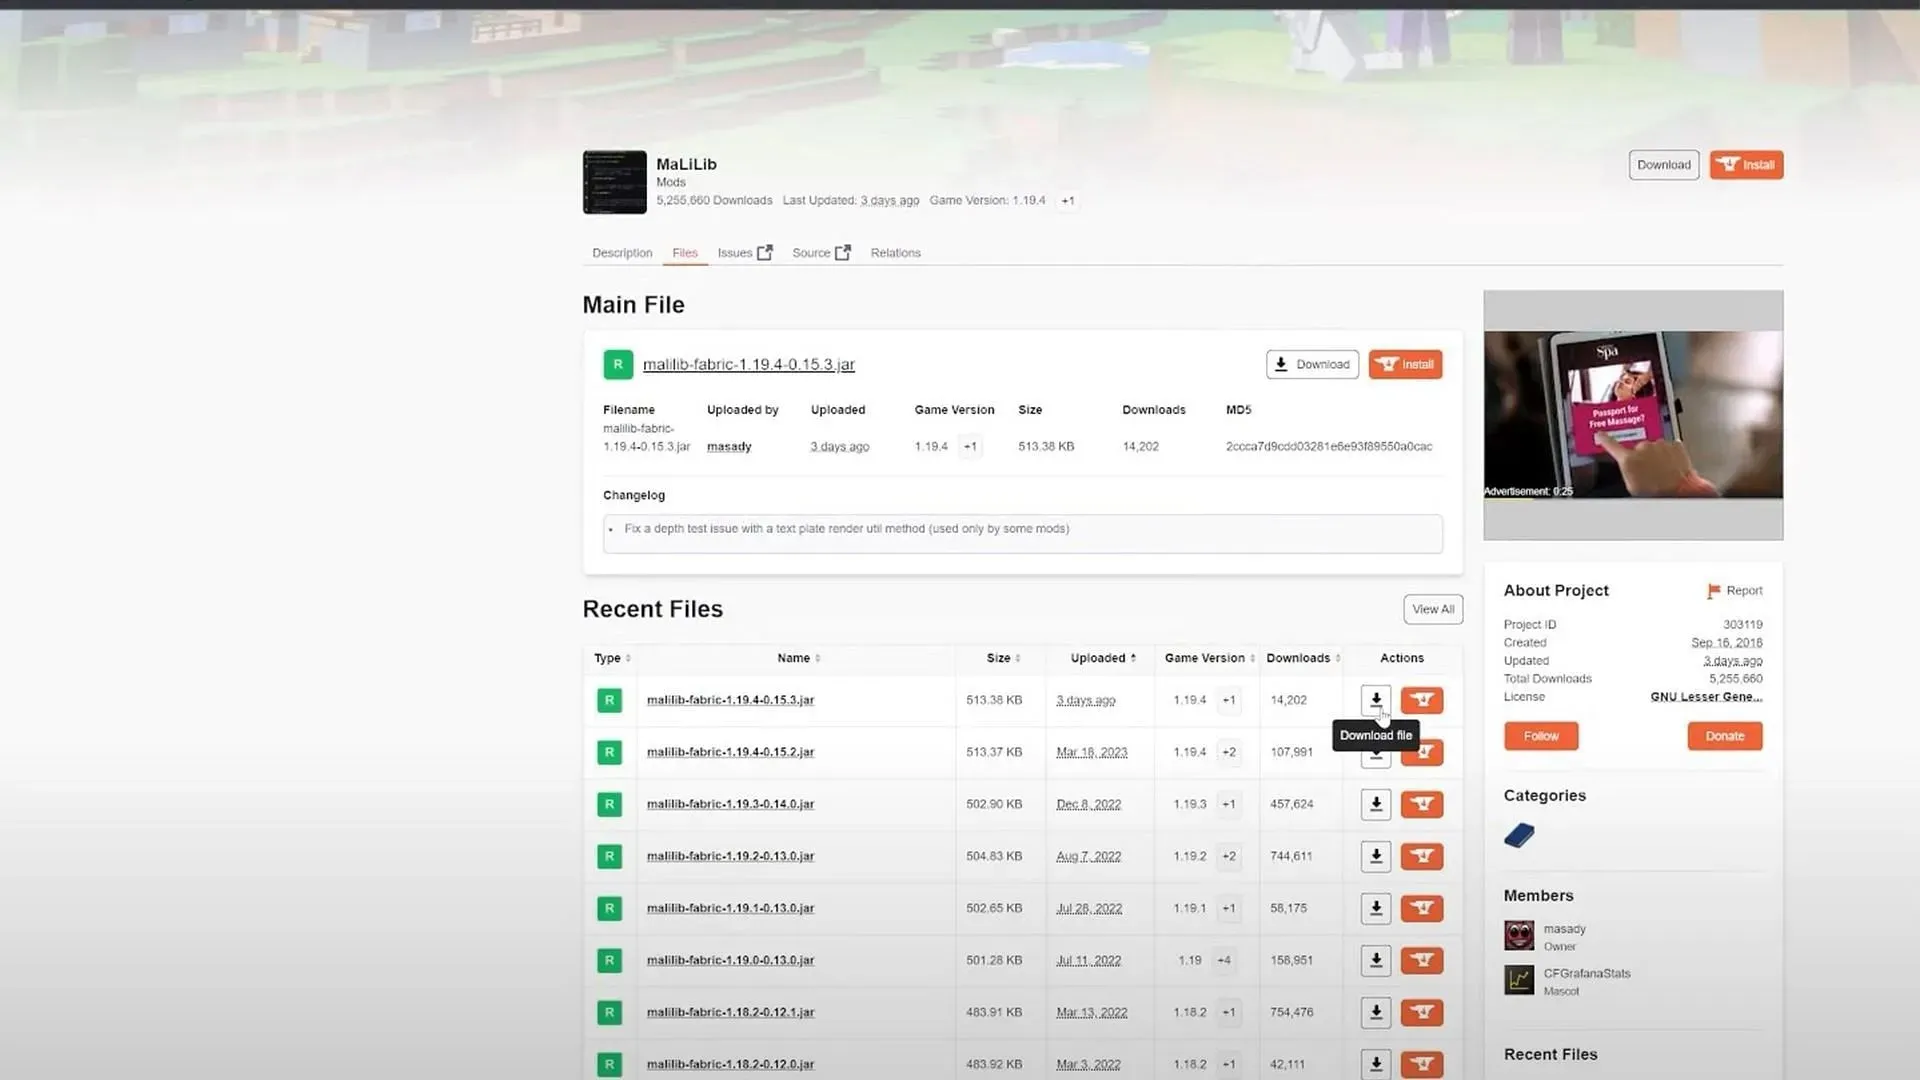Switch to the Description tab
This screenshot has width=1920, height=1080.
click(x=621, y=252)
